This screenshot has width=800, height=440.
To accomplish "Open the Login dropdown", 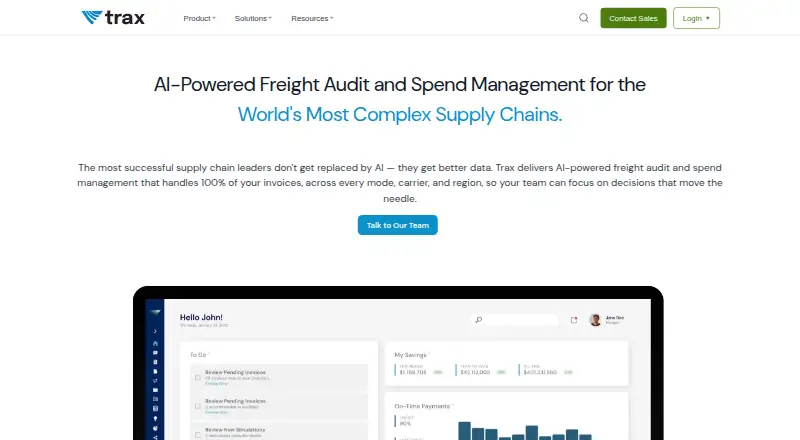I will click(x=696, y=18).
